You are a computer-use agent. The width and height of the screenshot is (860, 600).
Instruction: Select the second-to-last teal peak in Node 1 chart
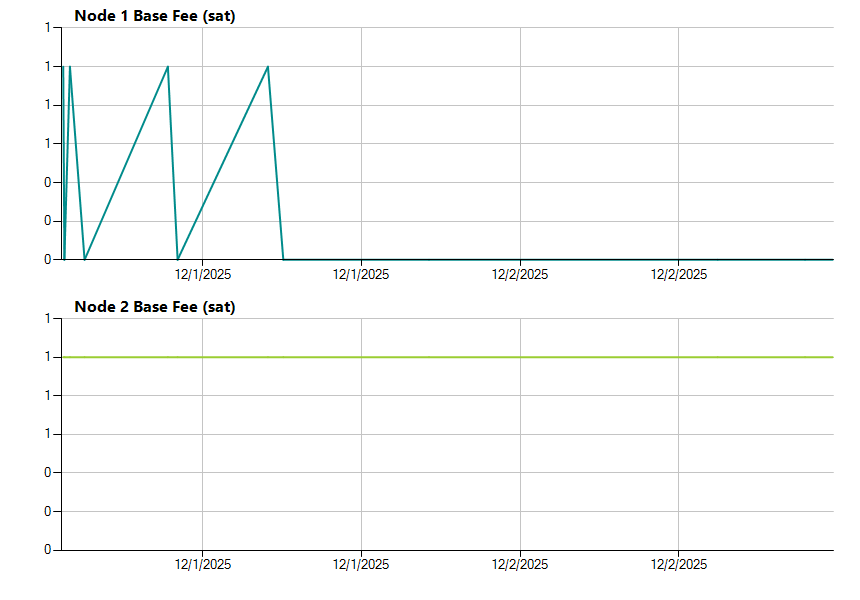click(167, 67)
